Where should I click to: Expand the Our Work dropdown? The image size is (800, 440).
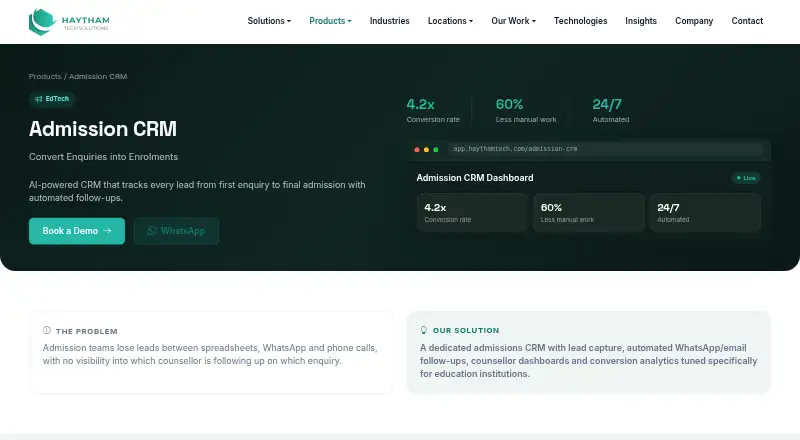point(513,21)
